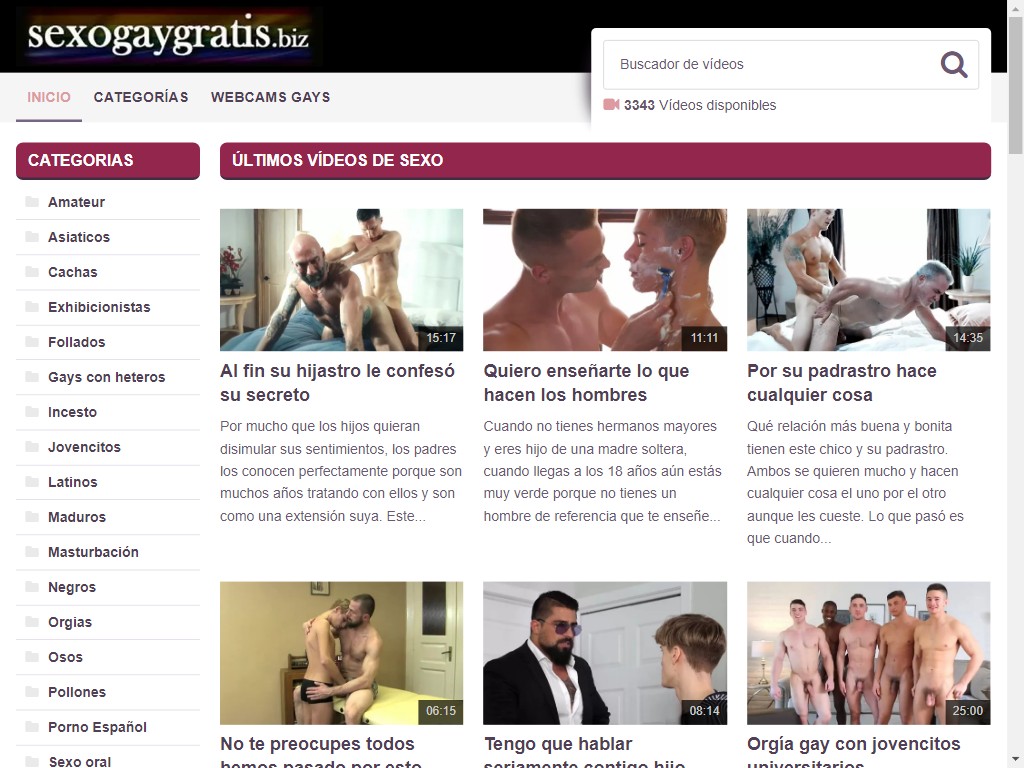Go to the WEBCAMS GAYS menu item
The height and width of the screenshot is (768, 1024).
click(x=270, y=97)
